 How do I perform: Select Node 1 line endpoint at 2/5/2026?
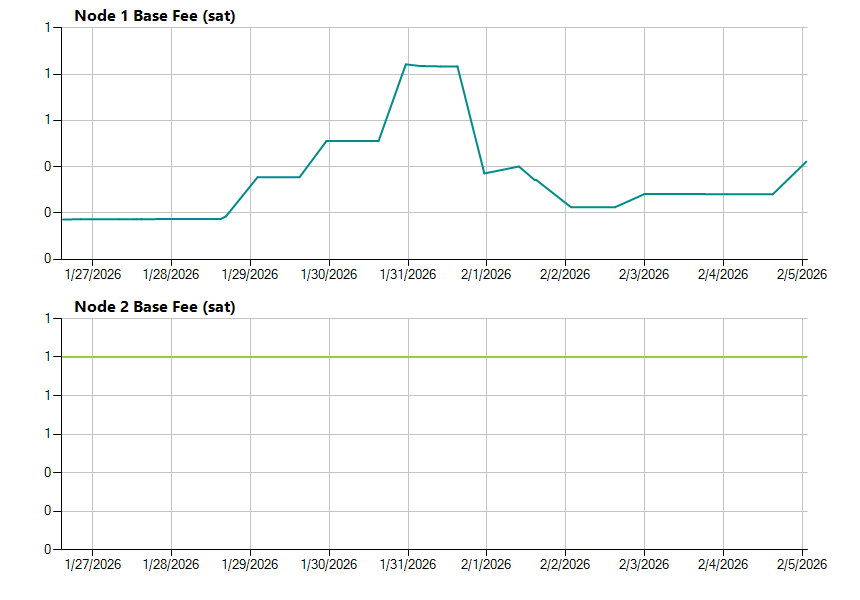point(805,162)
